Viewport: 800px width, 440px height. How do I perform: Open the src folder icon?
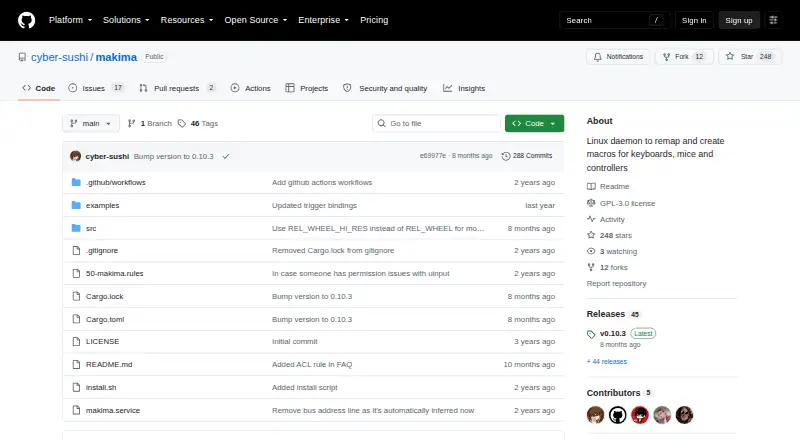click(76, 228)
